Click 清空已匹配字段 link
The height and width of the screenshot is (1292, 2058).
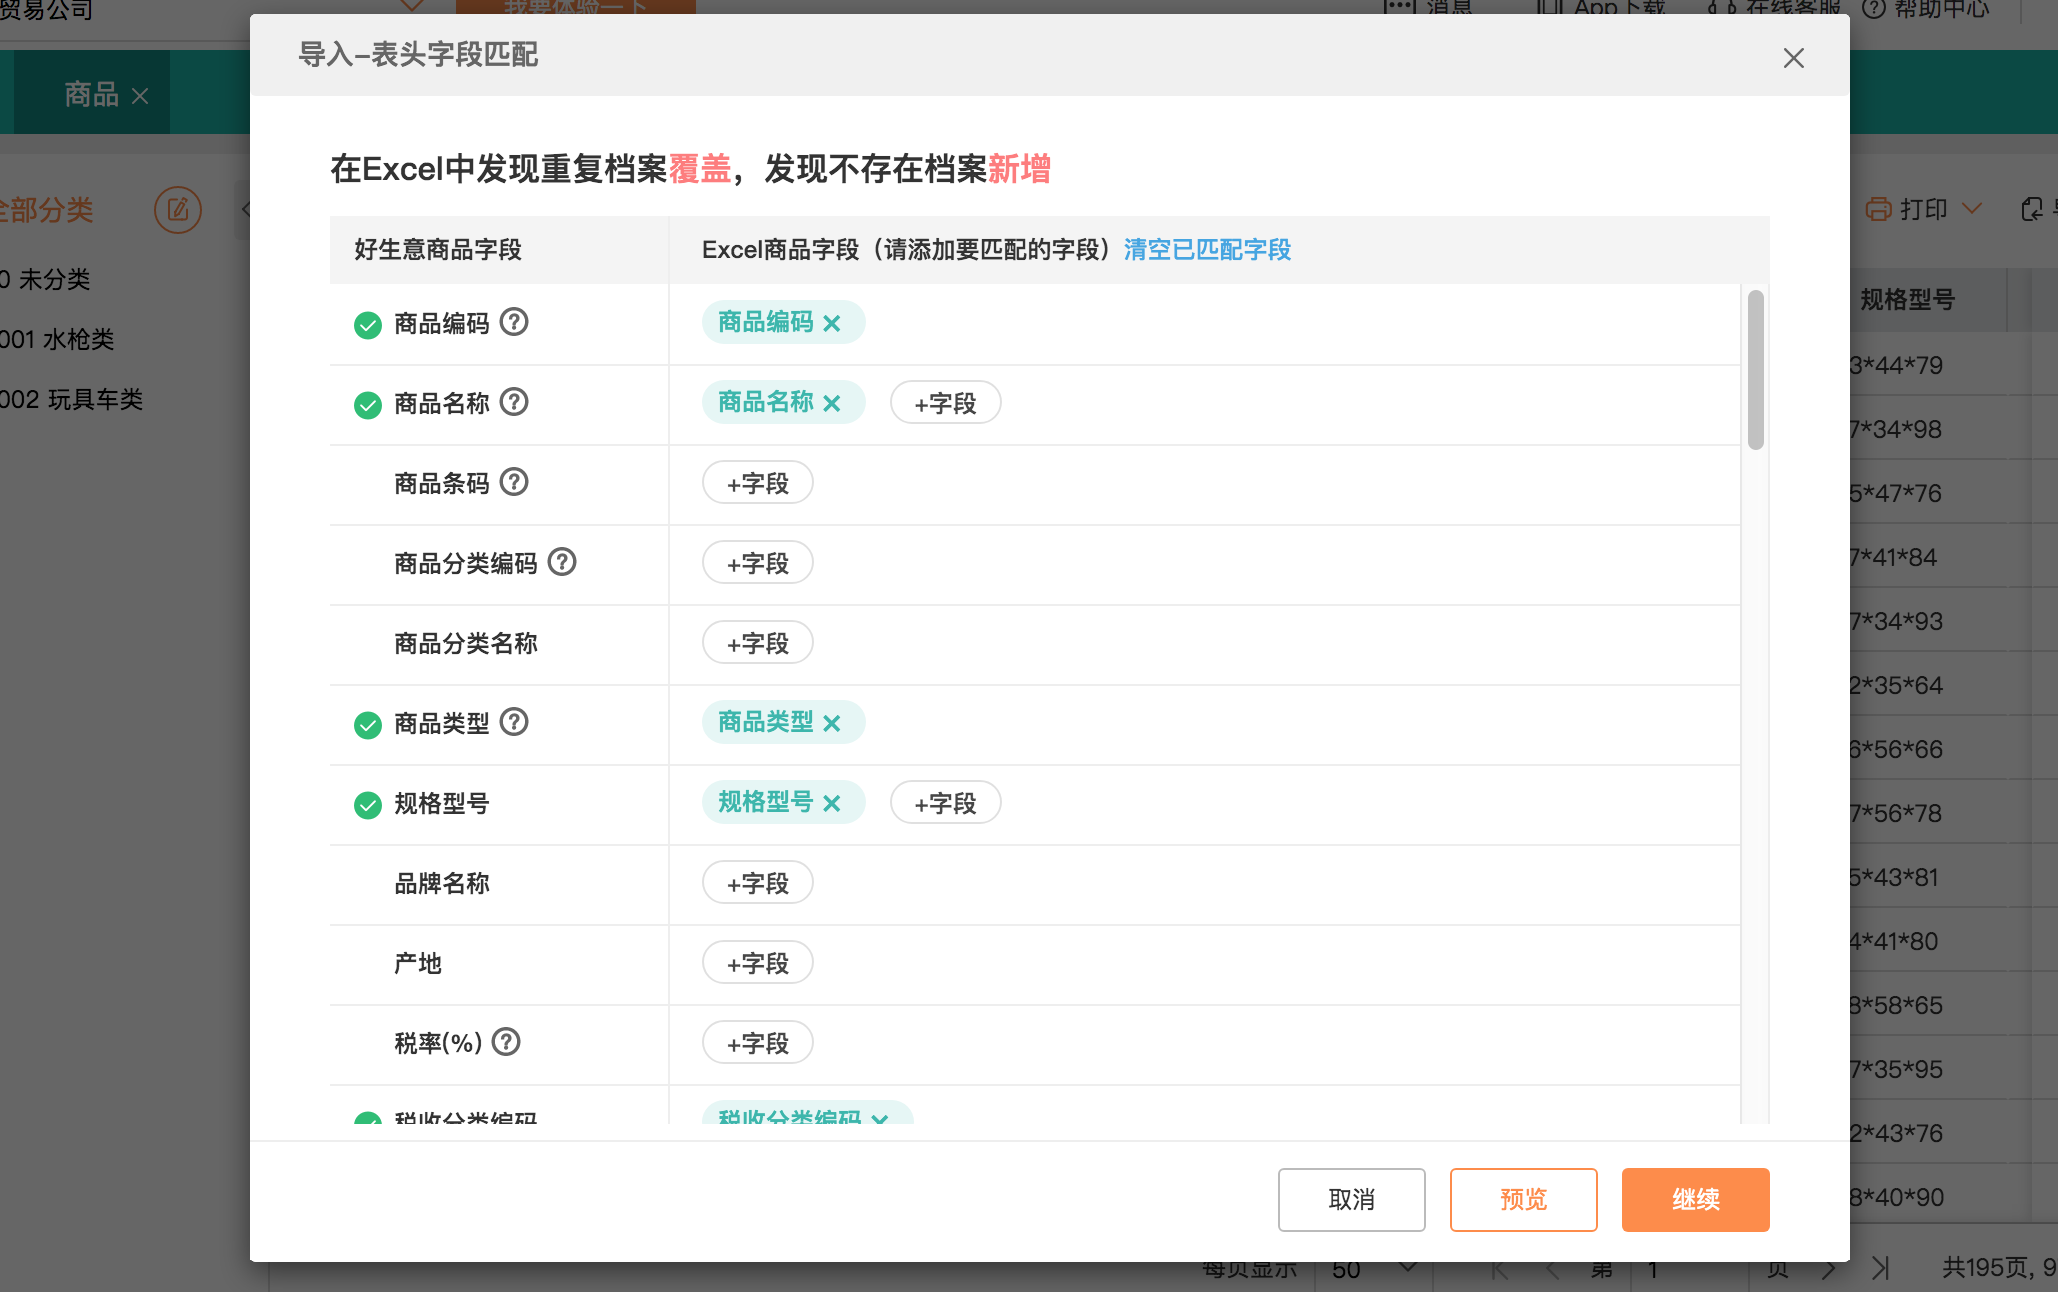(1204, 249)
